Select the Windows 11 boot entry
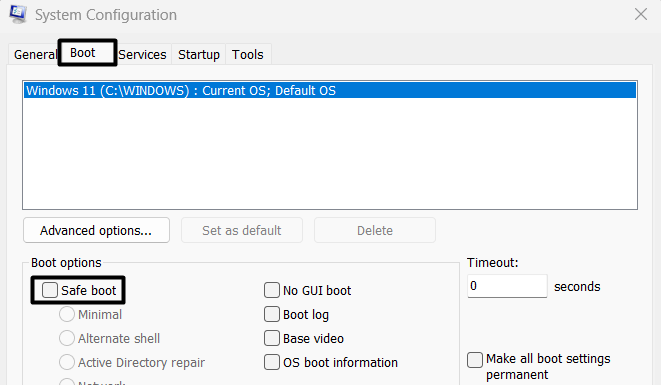 click(x=330, y=91)
